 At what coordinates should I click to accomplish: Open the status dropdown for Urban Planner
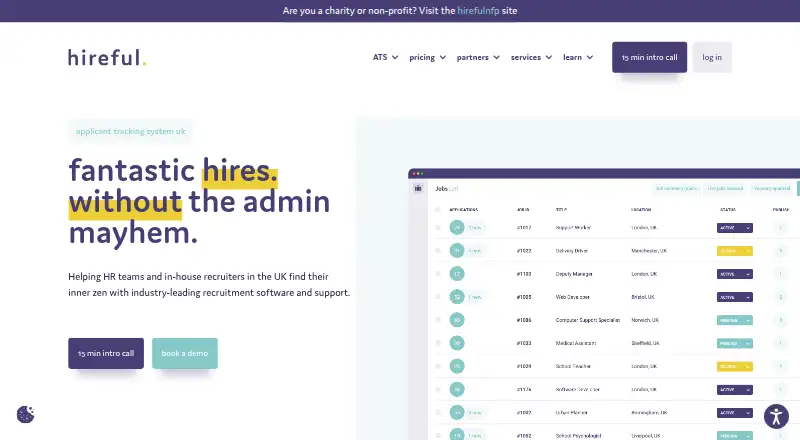coord(735,412)
